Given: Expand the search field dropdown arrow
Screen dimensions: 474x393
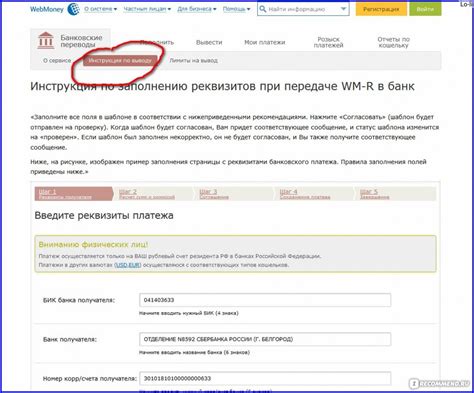Looking at the screenshot, I should [x=343, y=9].
